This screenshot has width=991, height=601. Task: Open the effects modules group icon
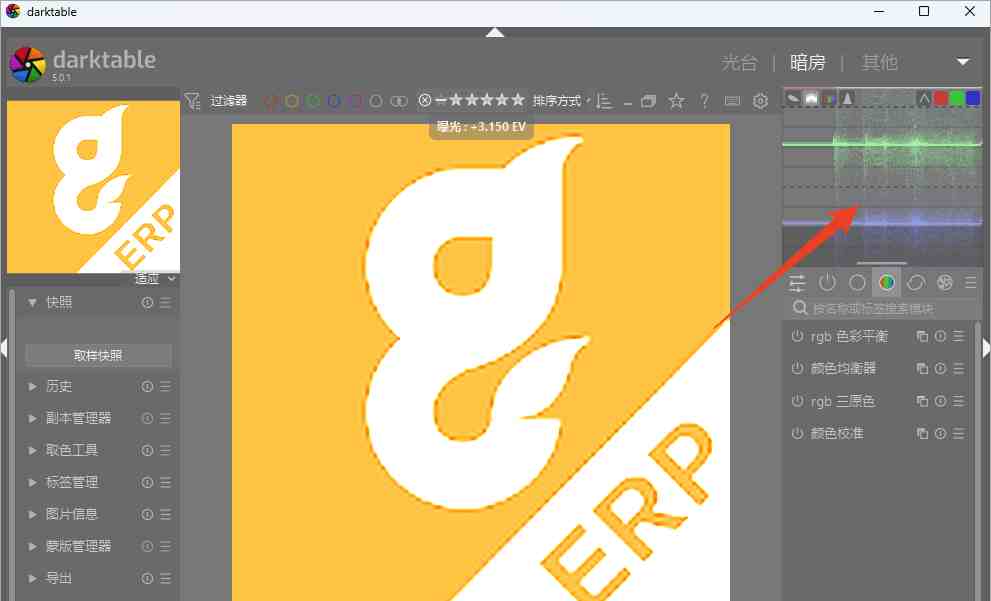[x=944, y=283]
